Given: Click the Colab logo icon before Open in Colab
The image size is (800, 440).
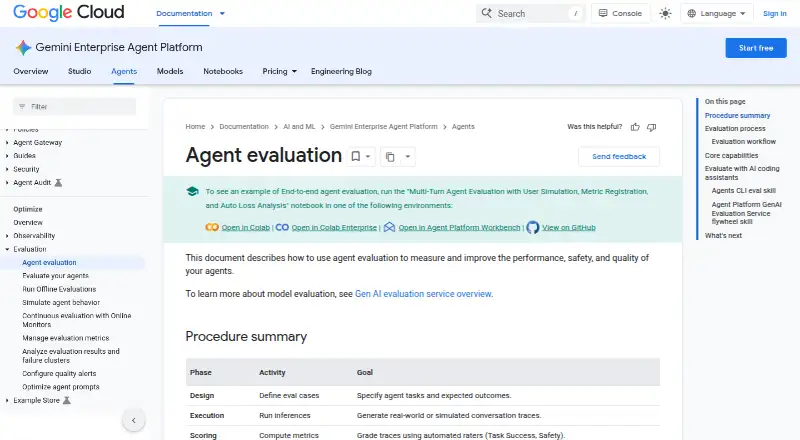Looking at the screenshot, I should (x=212, y=227).
